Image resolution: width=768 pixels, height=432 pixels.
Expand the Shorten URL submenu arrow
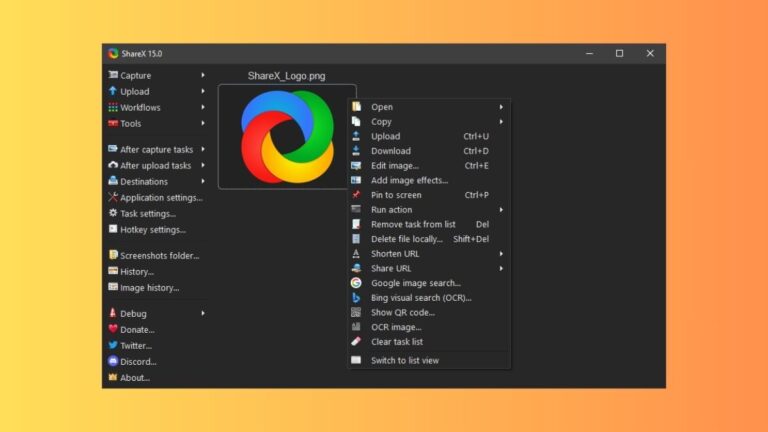(501, 254)
